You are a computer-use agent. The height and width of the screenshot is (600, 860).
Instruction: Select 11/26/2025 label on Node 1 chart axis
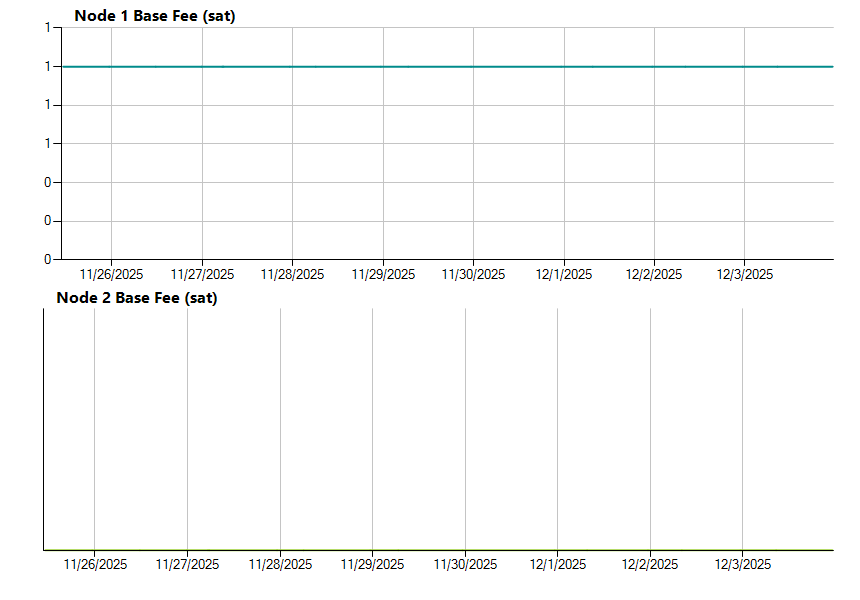111,274
